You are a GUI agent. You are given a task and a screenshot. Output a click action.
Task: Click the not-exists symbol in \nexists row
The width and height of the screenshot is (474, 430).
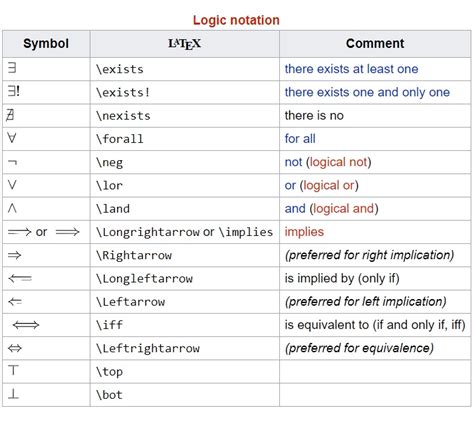(10, 115)
